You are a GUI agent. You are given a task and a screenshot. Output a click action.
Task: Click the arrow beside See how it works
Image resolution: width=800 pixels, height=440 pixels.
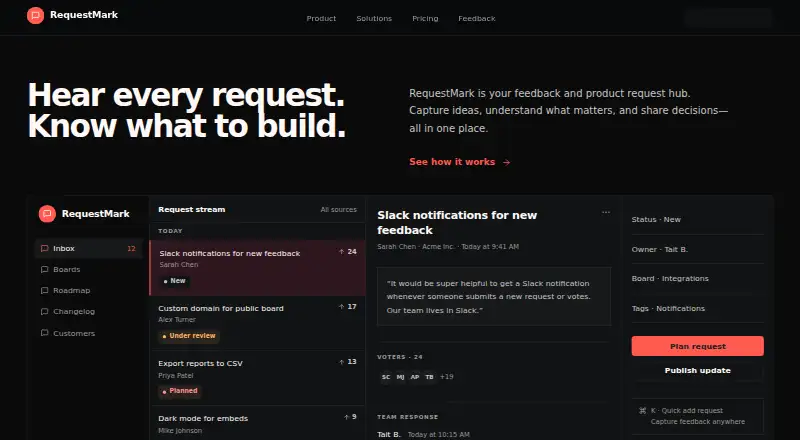[506, 162]
